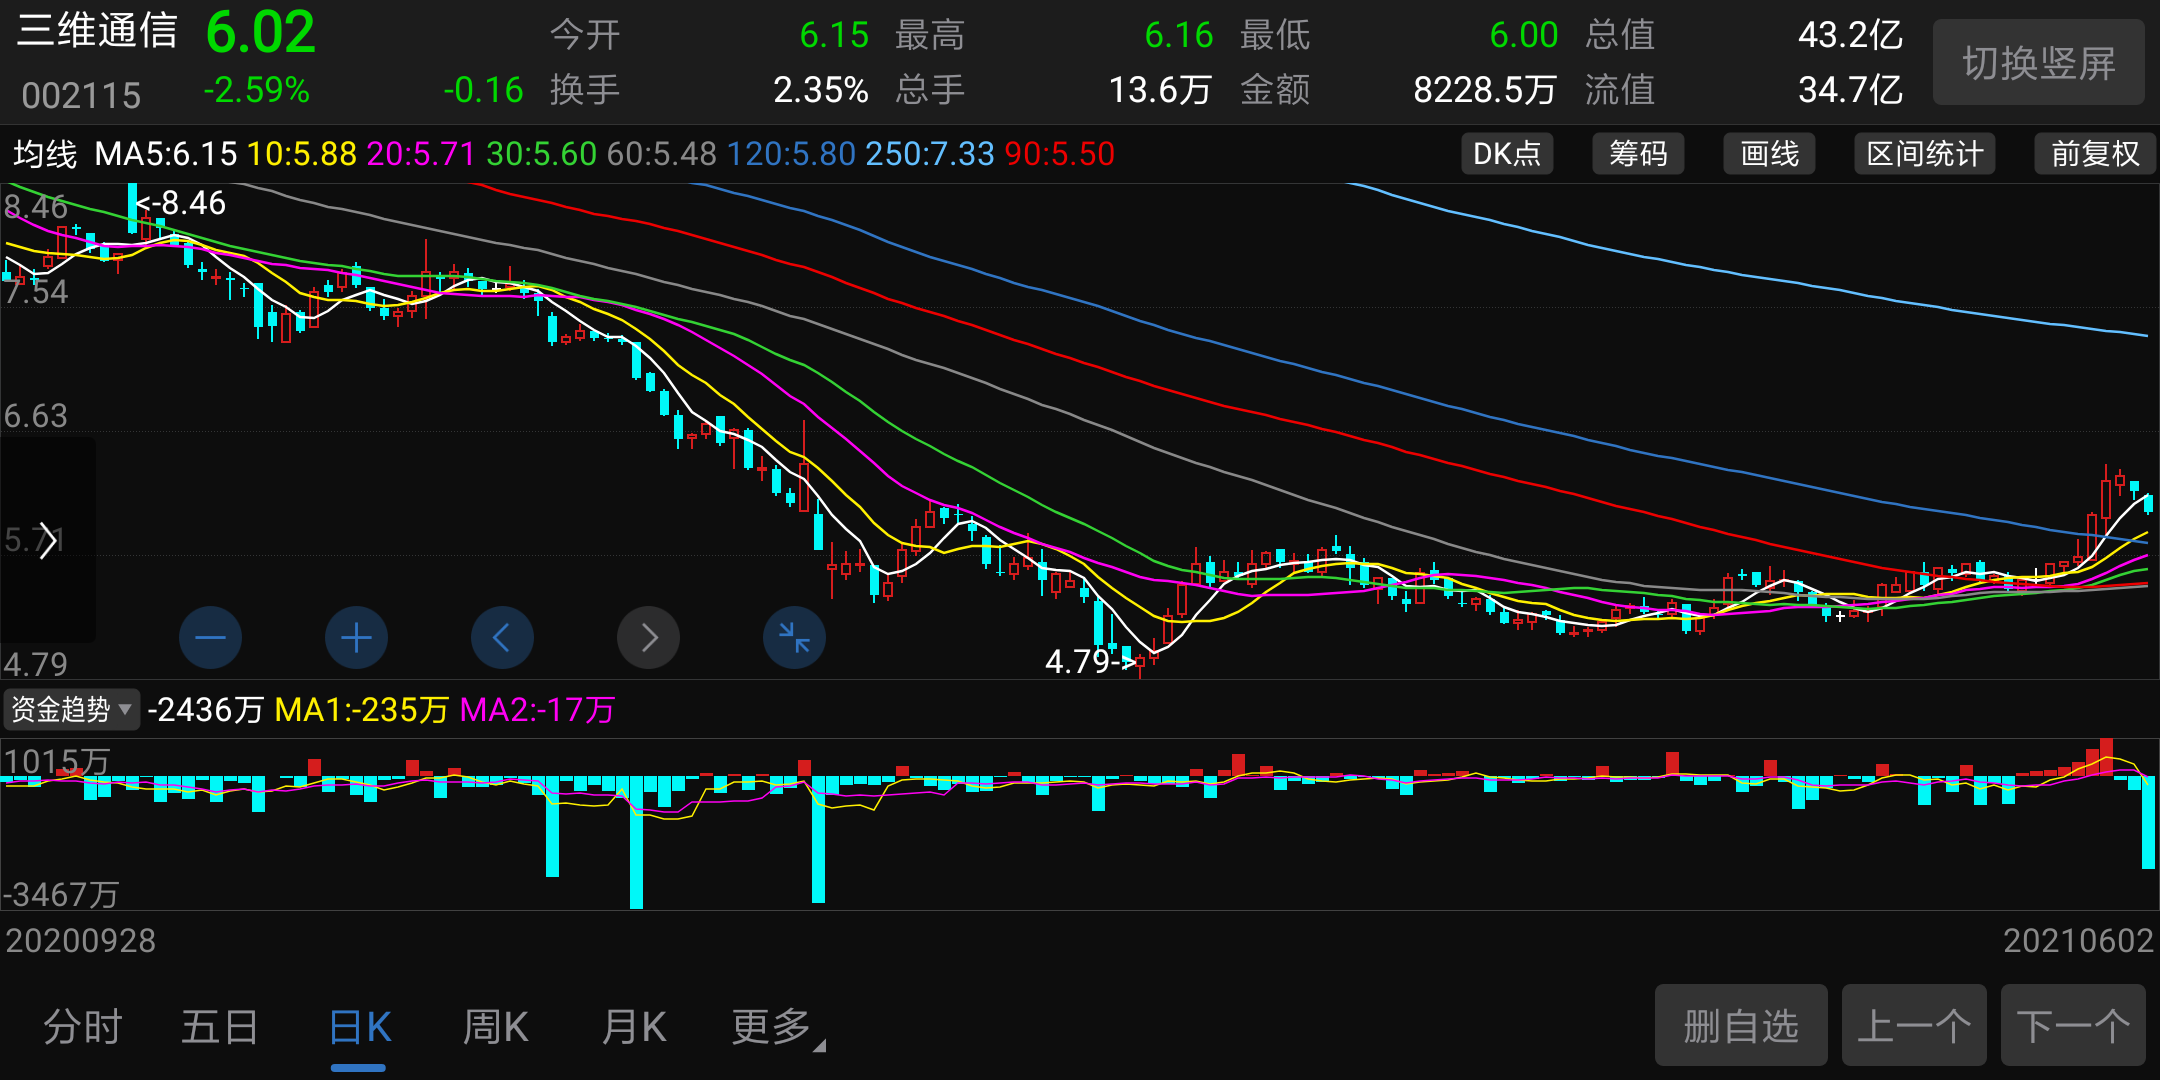Switch to the 分时 tab
The image size is (2160, 1080).
coord(82,1027)
